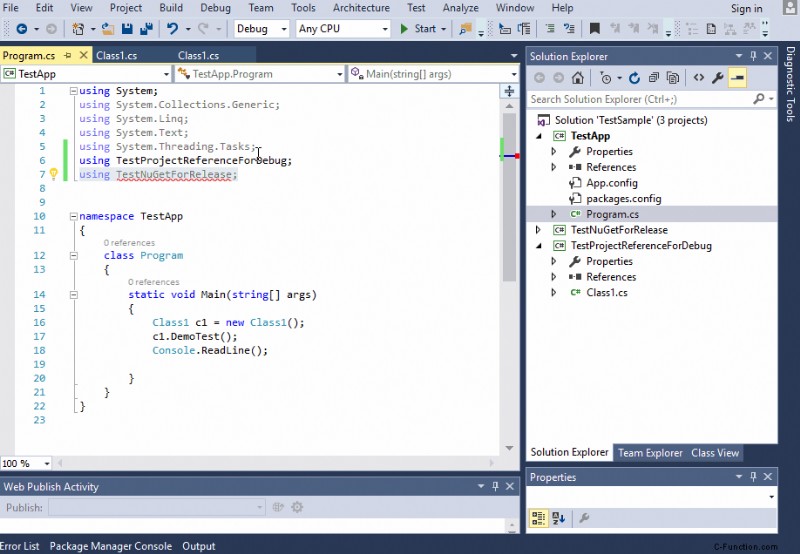Click the Search Solution Explorer field
800x554 pixels.
pos(640,99)
